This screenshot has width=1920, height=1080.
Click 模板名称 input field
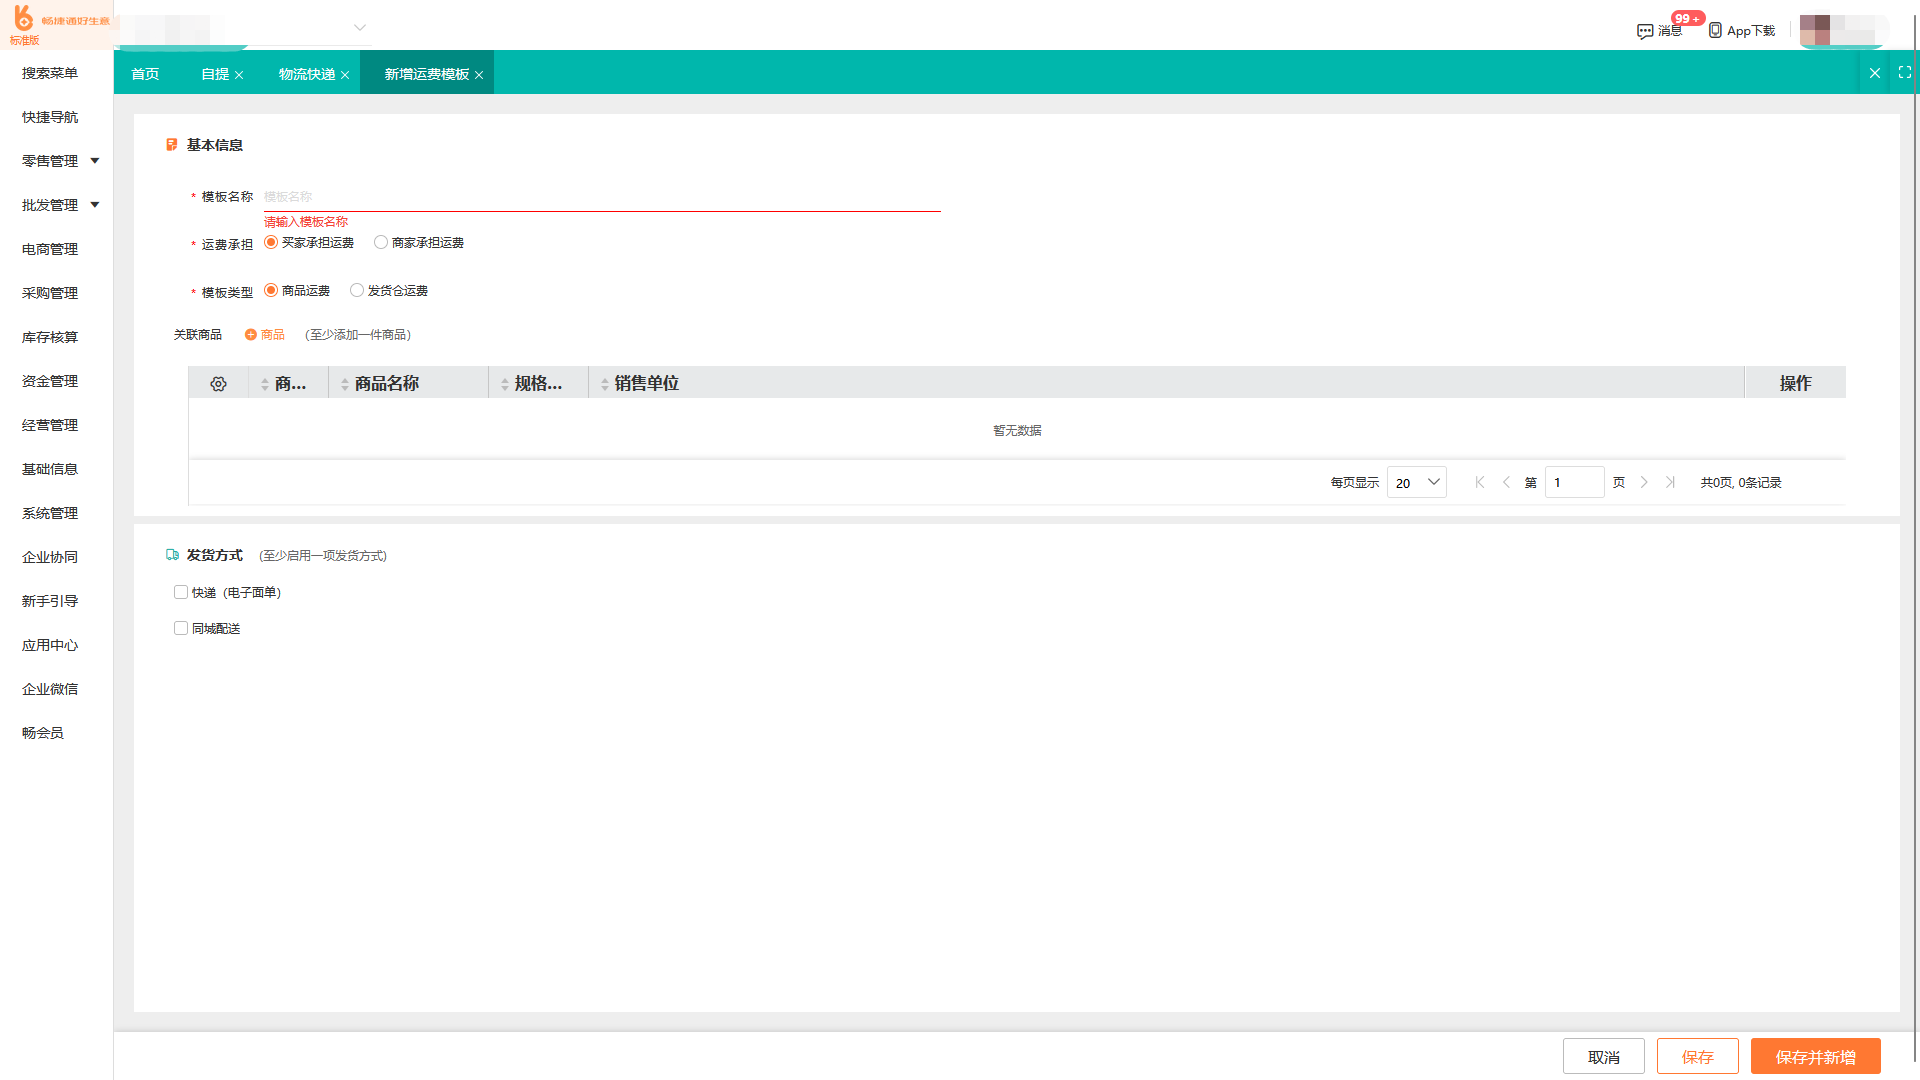600,195
